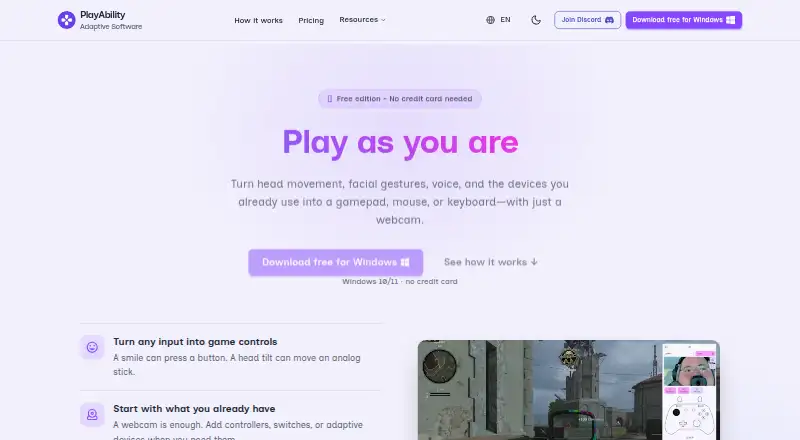Click the Join Discord button
Screen dimensions: 800x440
pos(587,20)
